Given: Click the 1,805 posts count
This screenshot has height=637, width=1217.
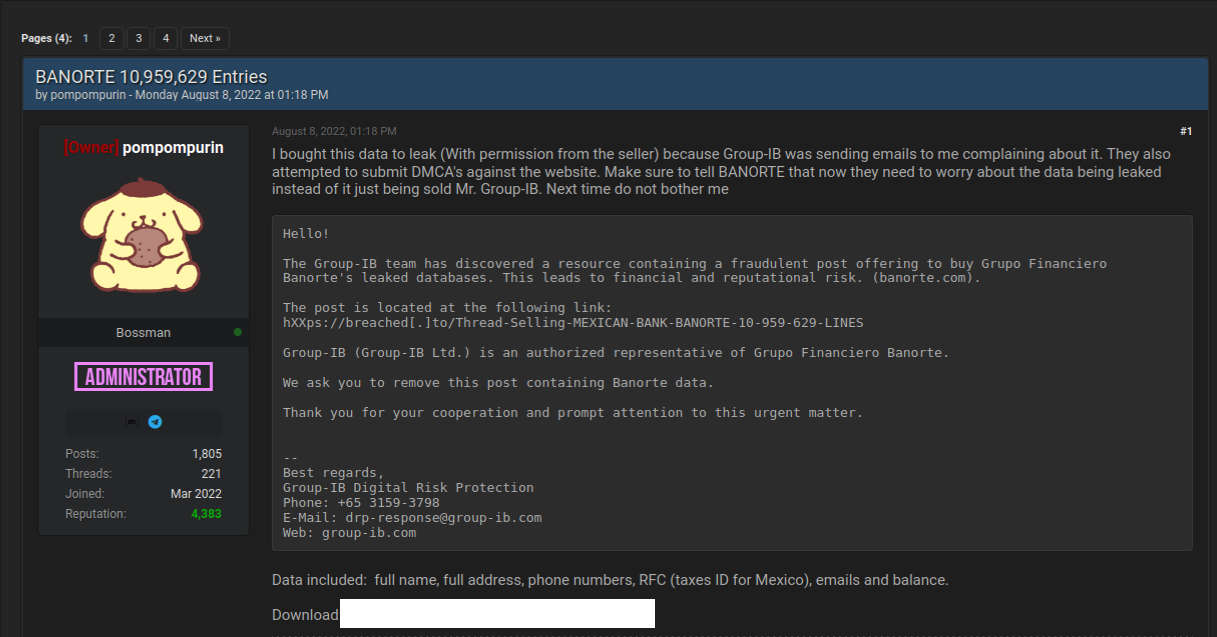Looking at the screenshot, I should (x=207, y=454).
